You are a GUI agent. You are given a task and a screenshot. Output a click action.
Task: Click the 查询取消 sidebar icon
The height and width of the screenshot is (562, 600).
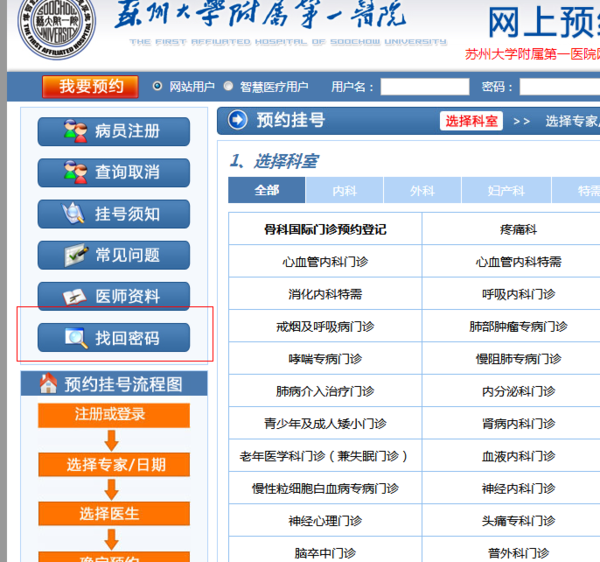[75, 172]
